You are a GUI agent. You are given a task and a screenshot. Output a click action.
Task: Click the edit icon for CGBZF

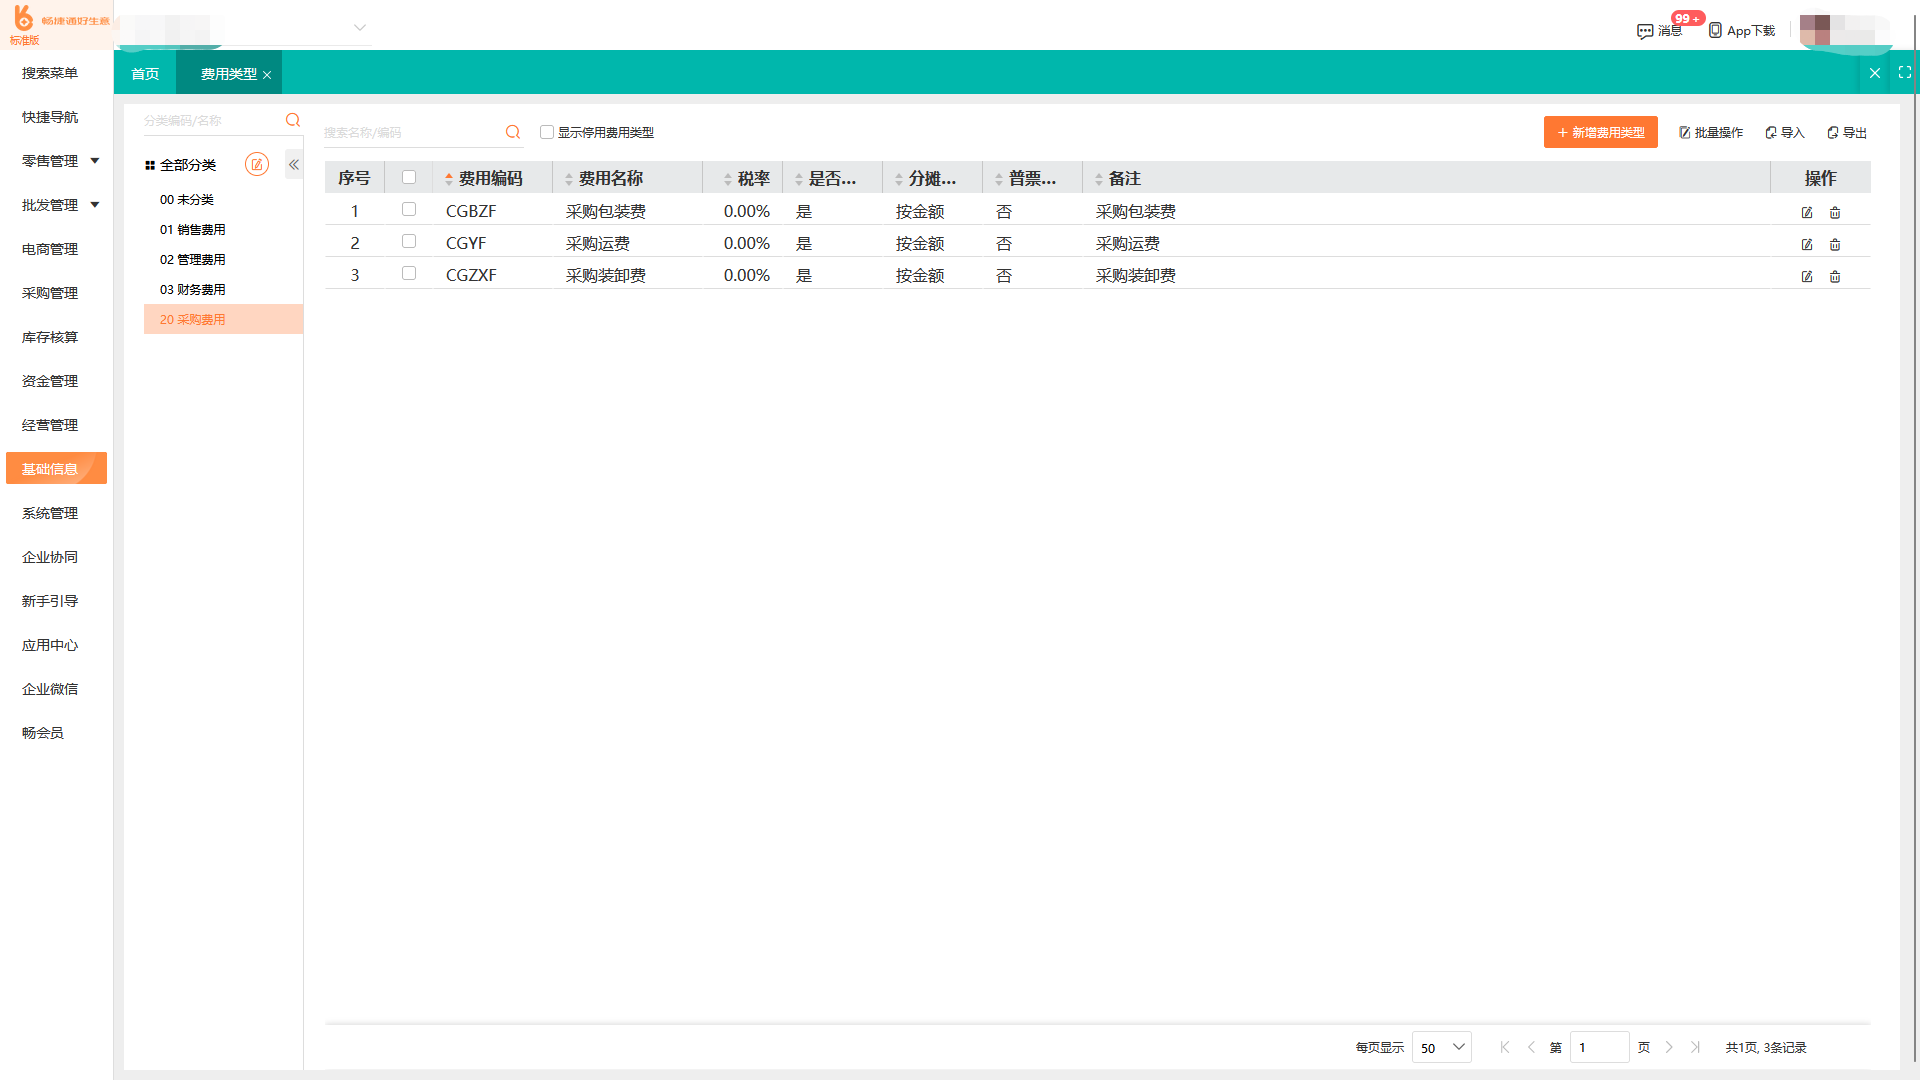pyautogui.click(x=1807, y=212)
